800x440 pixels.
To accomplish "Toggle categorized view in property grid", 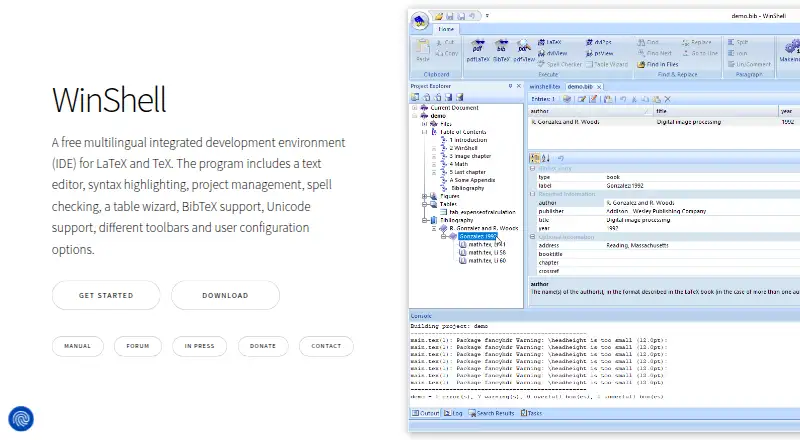I will coord(535,158).
